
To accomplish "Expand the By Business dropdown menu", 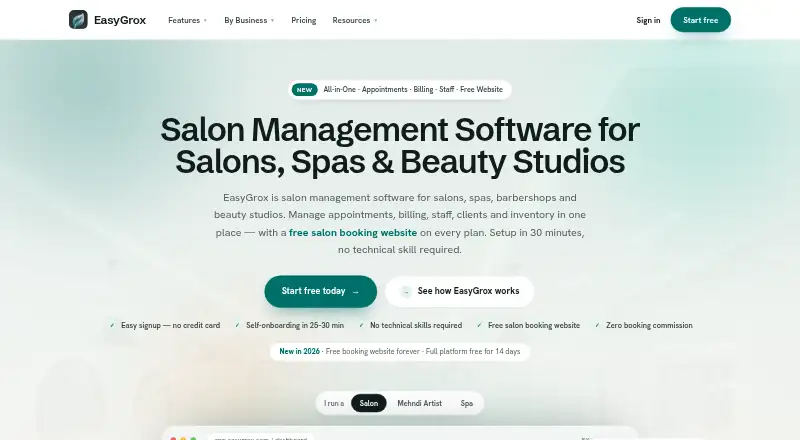I will pos(249,20).
